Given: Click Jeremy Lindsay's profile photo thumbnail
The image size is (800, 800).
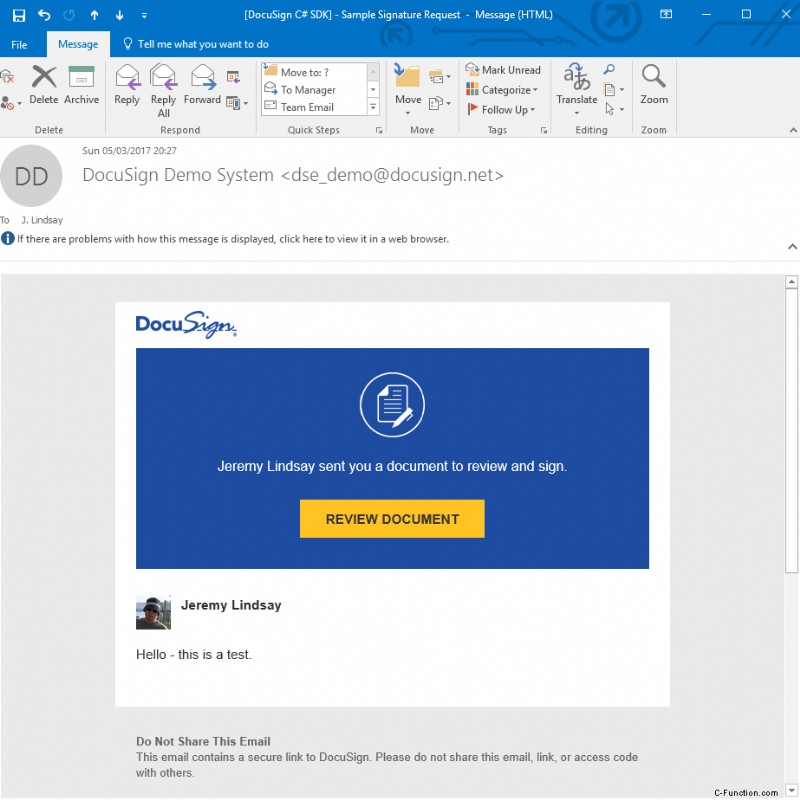Looking at the screenshot, I should point(153,612).
